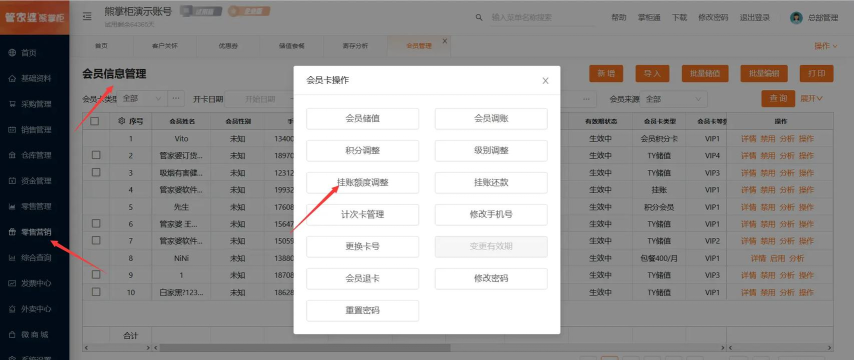Image resolution: width=854 pixels, height=360 pixels.
Task: Check the checkbox for row 9
Action: point(96,274)
